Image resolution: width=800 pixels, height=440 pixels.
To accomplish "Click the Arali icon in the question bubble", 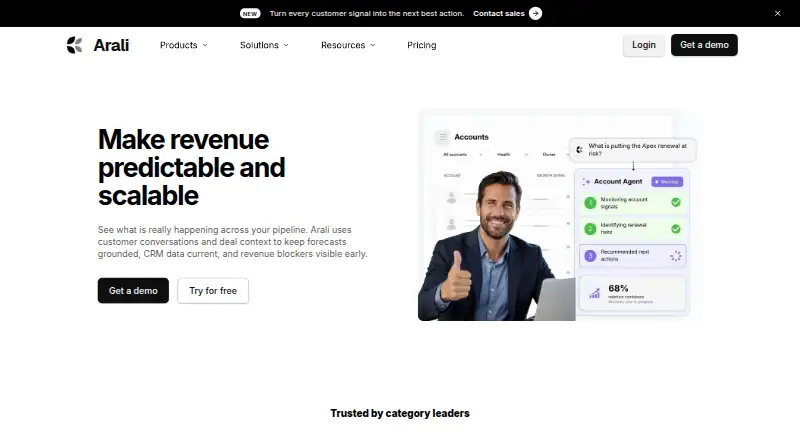I will coord(580,150).
